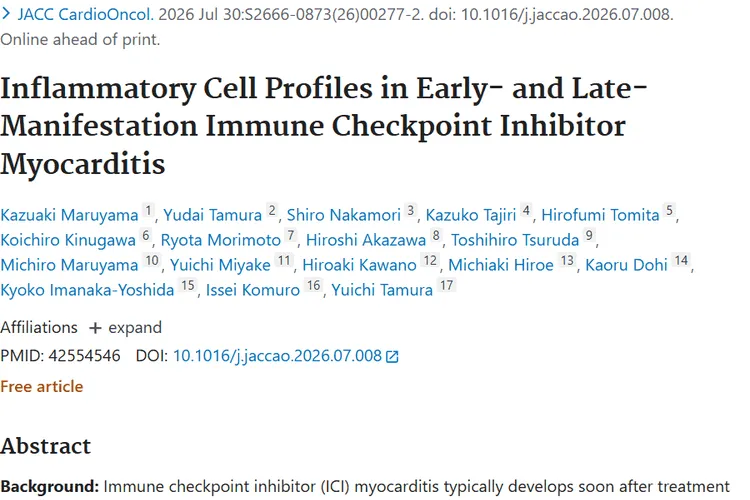Open author Kazuko Tajiri's link
This screenshot has height=500, width=750.
pos(471,215)
